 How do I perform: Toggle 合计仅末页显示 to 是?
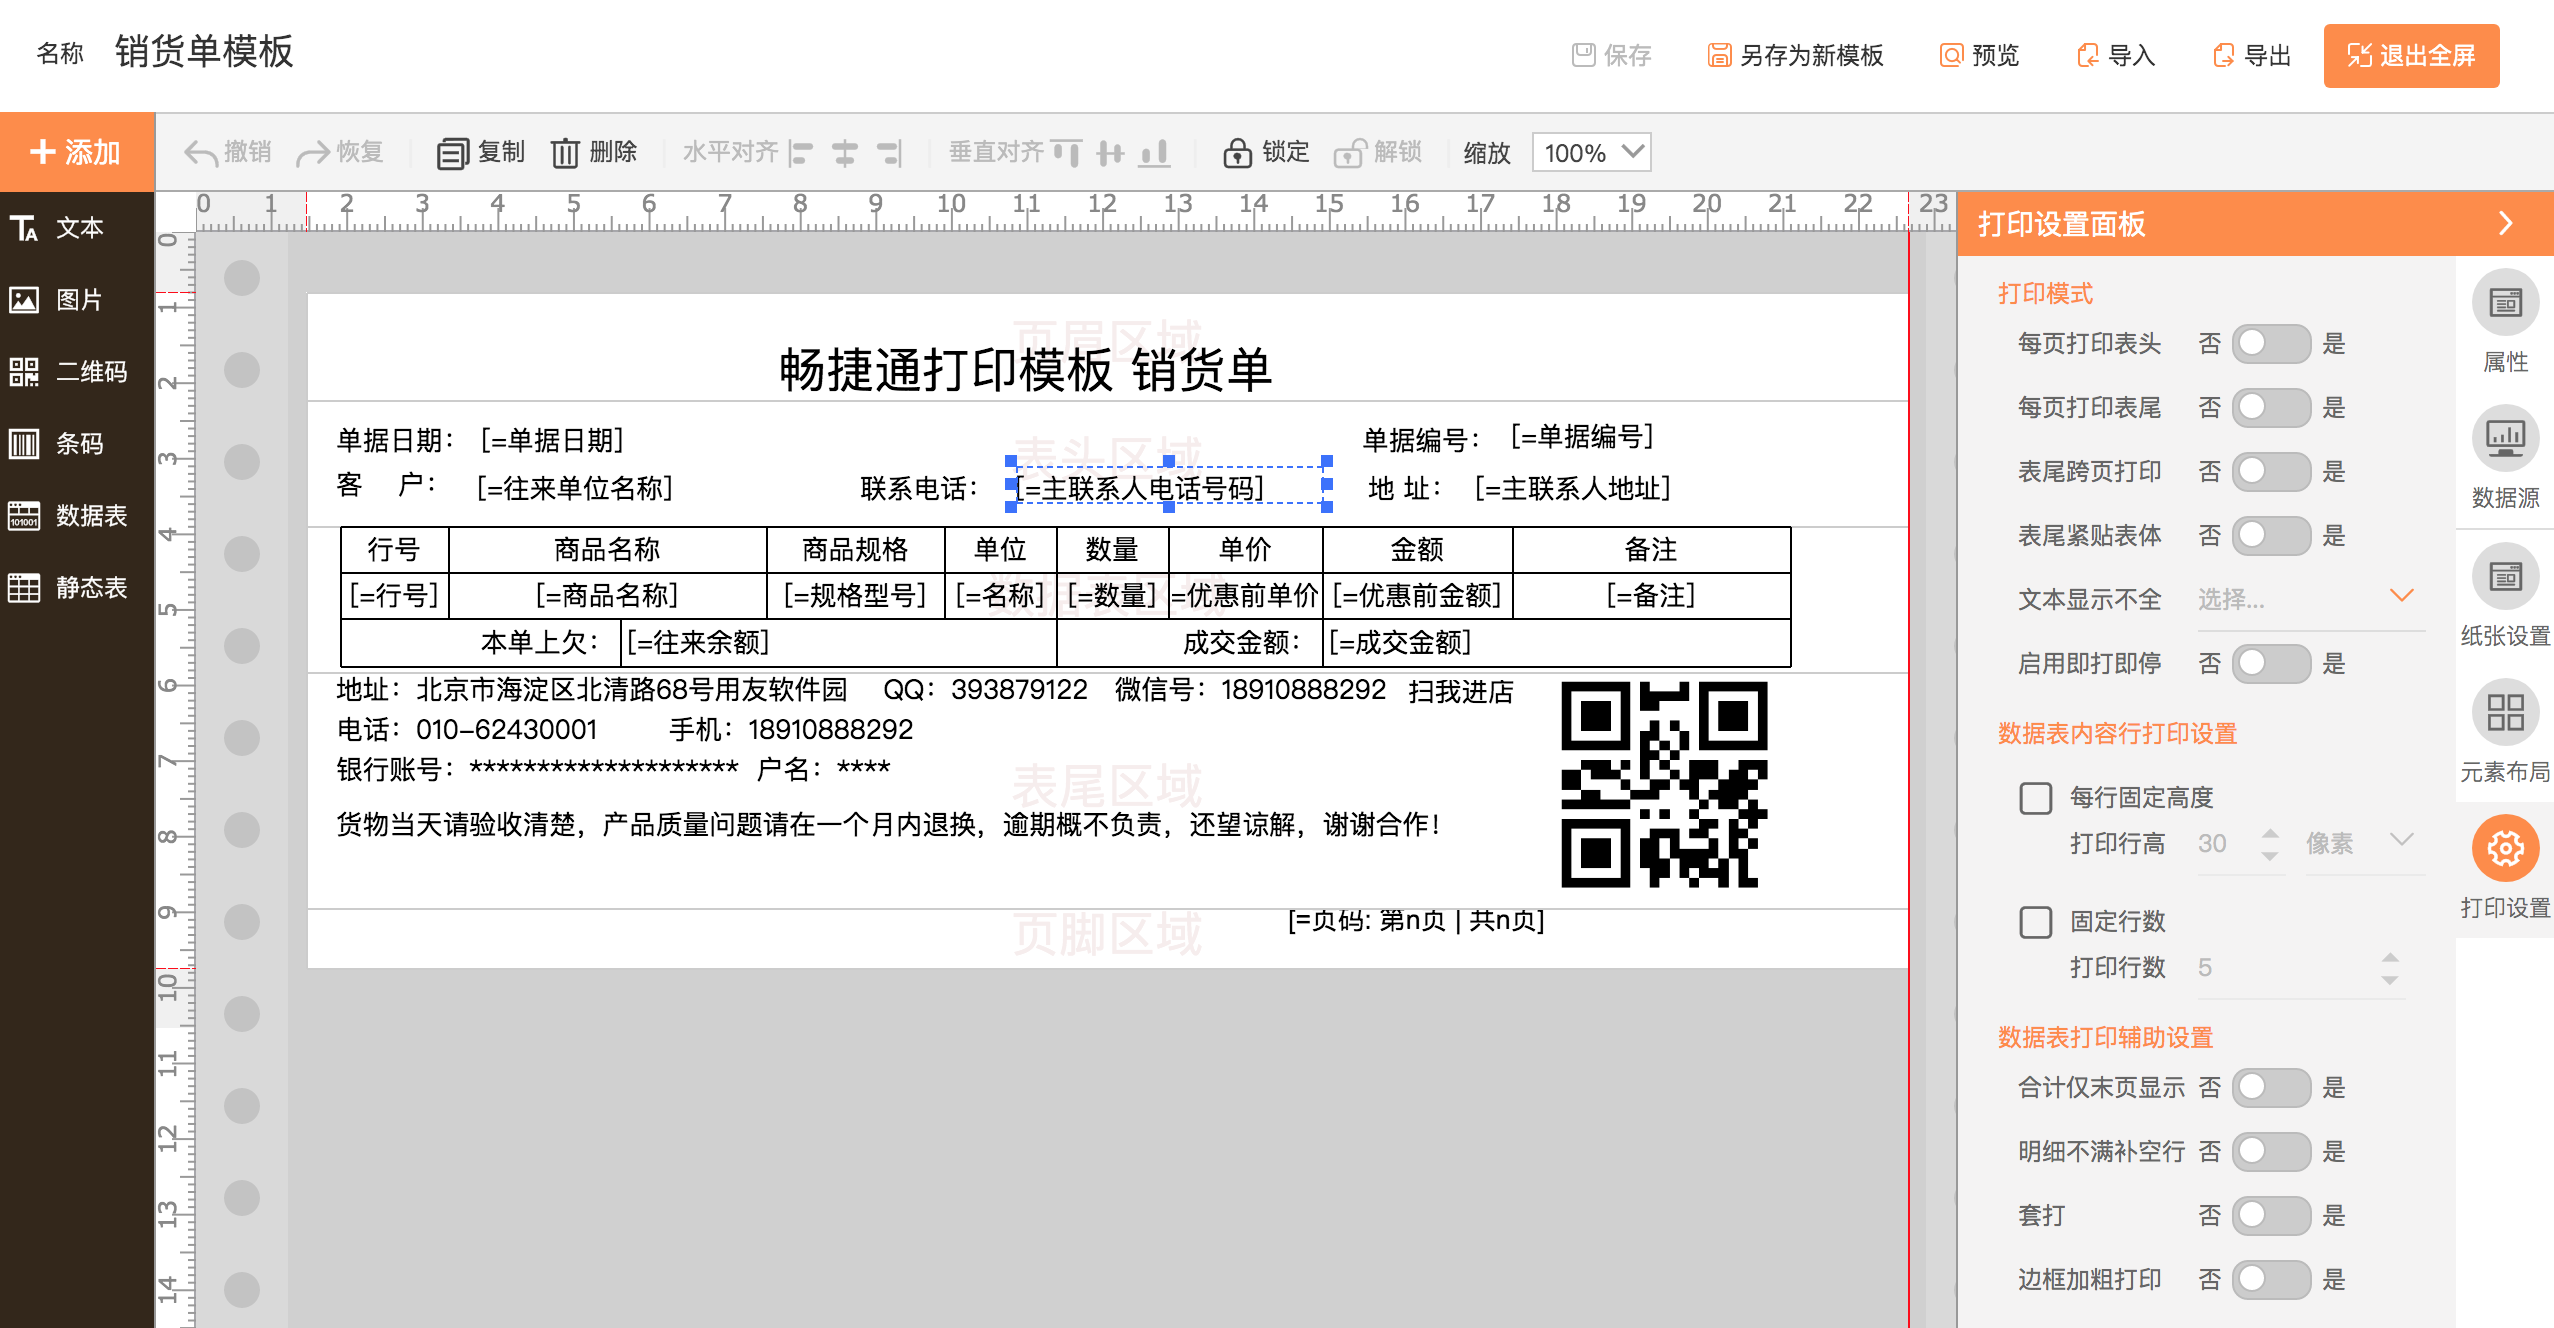click(2274, 1088)
